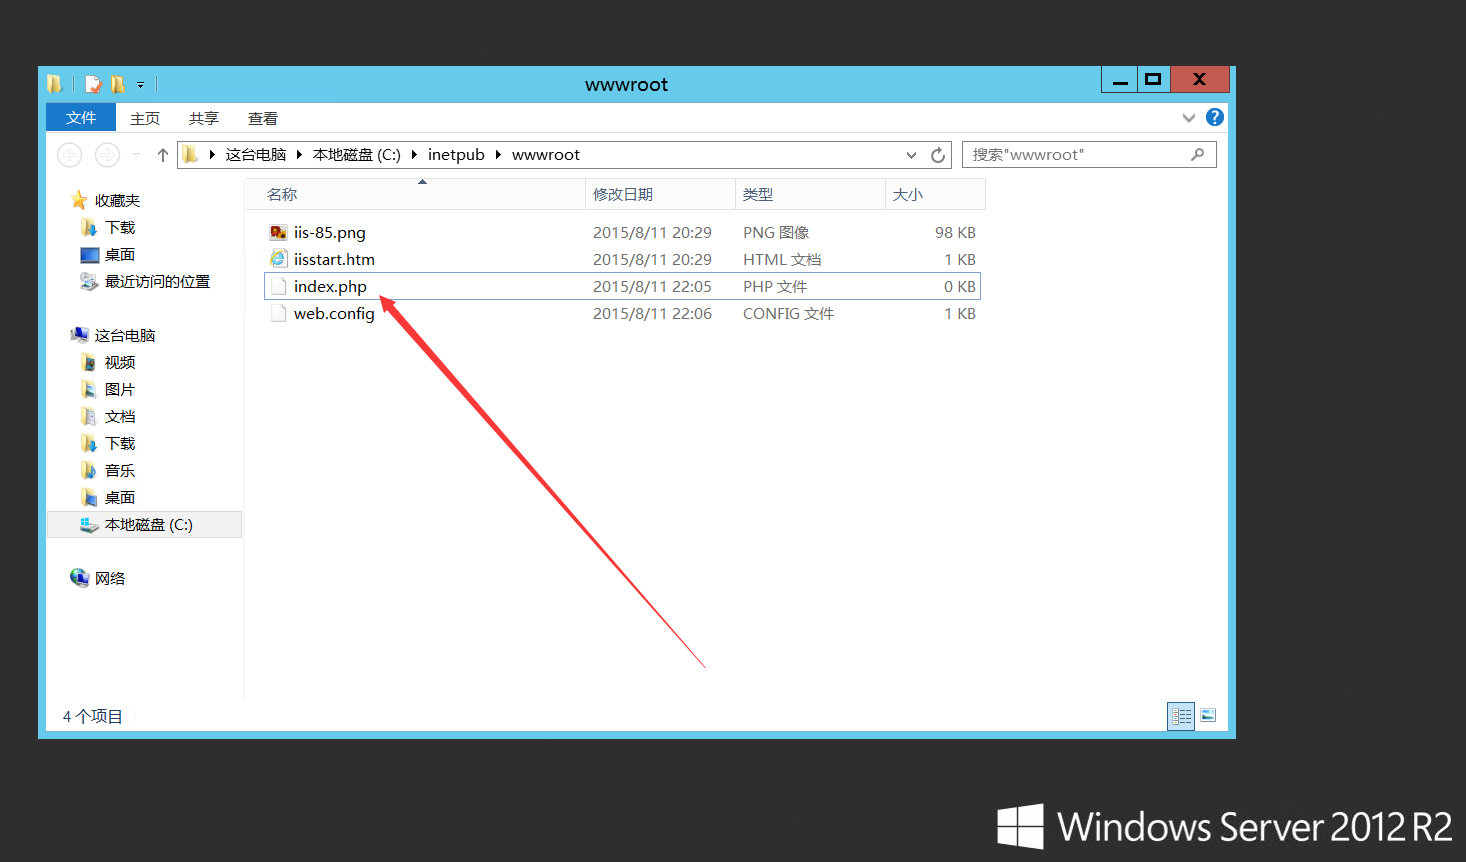Screen dimensions: 1466x862
Task: Expand the ribbon using the chevron
Action: point(1188,117)
